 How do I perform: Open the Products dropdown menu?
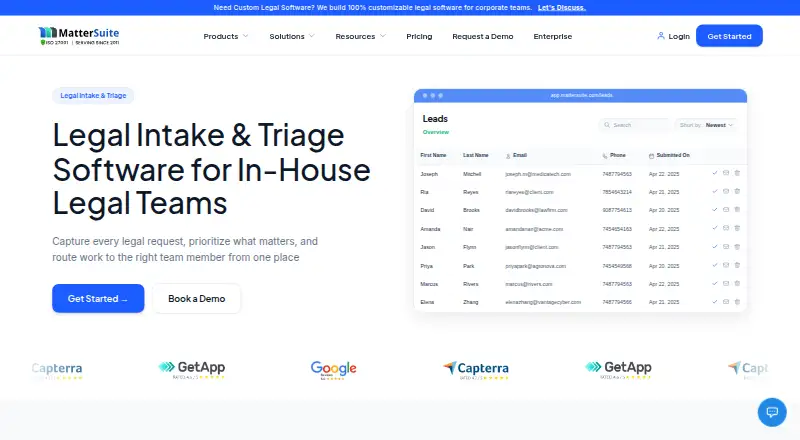click(x=226, y=36)
